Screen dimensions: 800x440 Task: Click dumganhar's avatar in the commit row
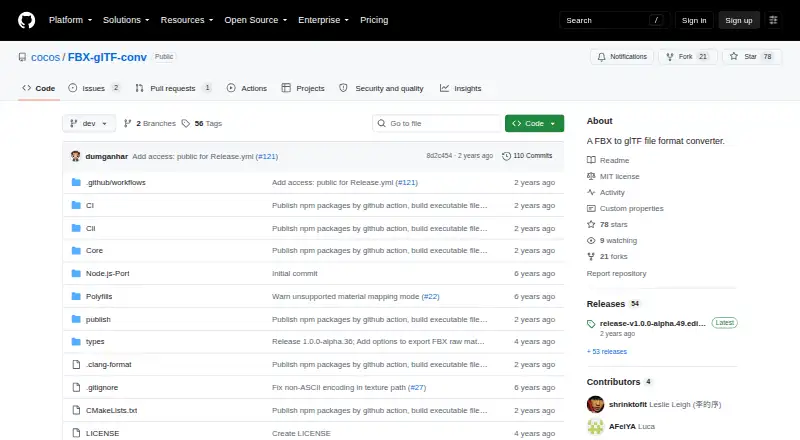[76, 156]
